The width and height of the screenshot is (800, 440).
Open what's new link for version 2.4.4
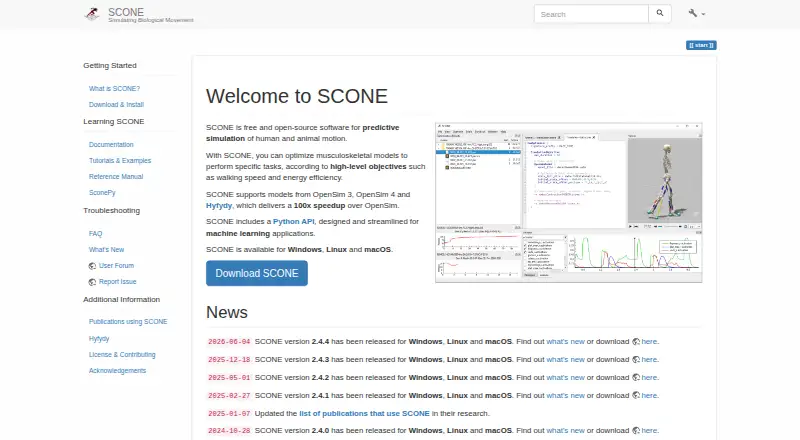coord(565,341)
